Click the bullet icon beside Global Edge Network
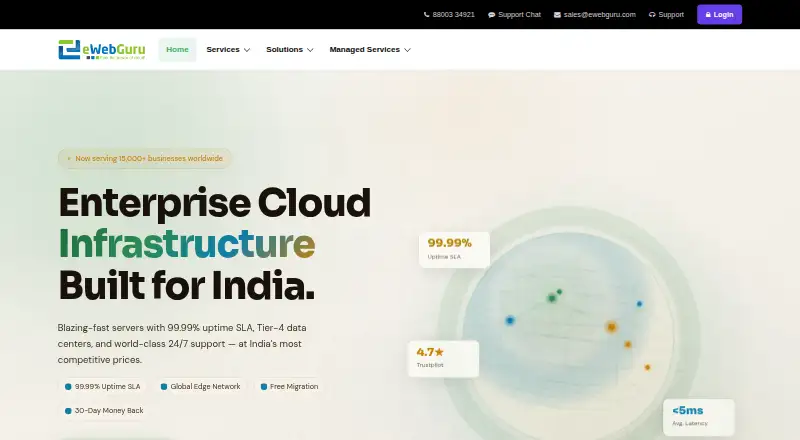Screen dimensions: 800x440 [x=164, y=386]
